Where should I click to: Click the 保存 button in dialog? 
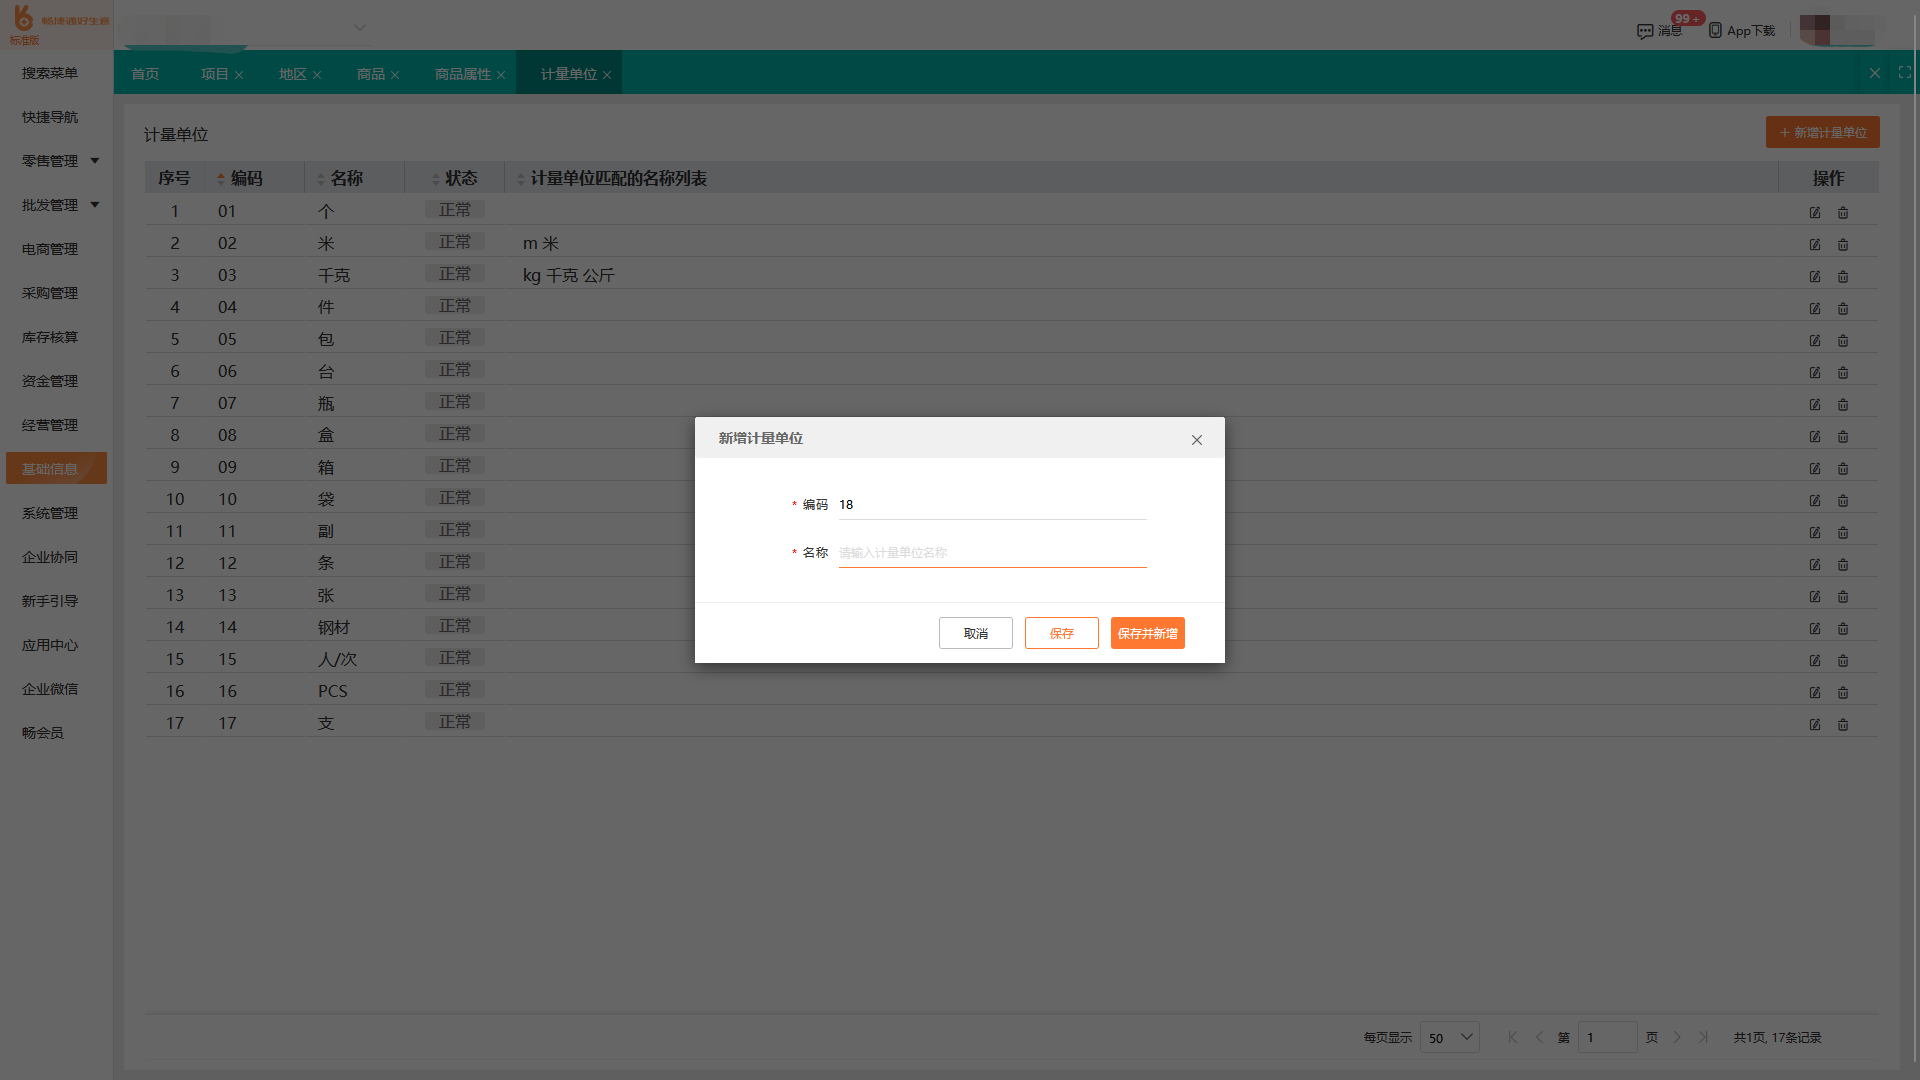point(1060,632)
